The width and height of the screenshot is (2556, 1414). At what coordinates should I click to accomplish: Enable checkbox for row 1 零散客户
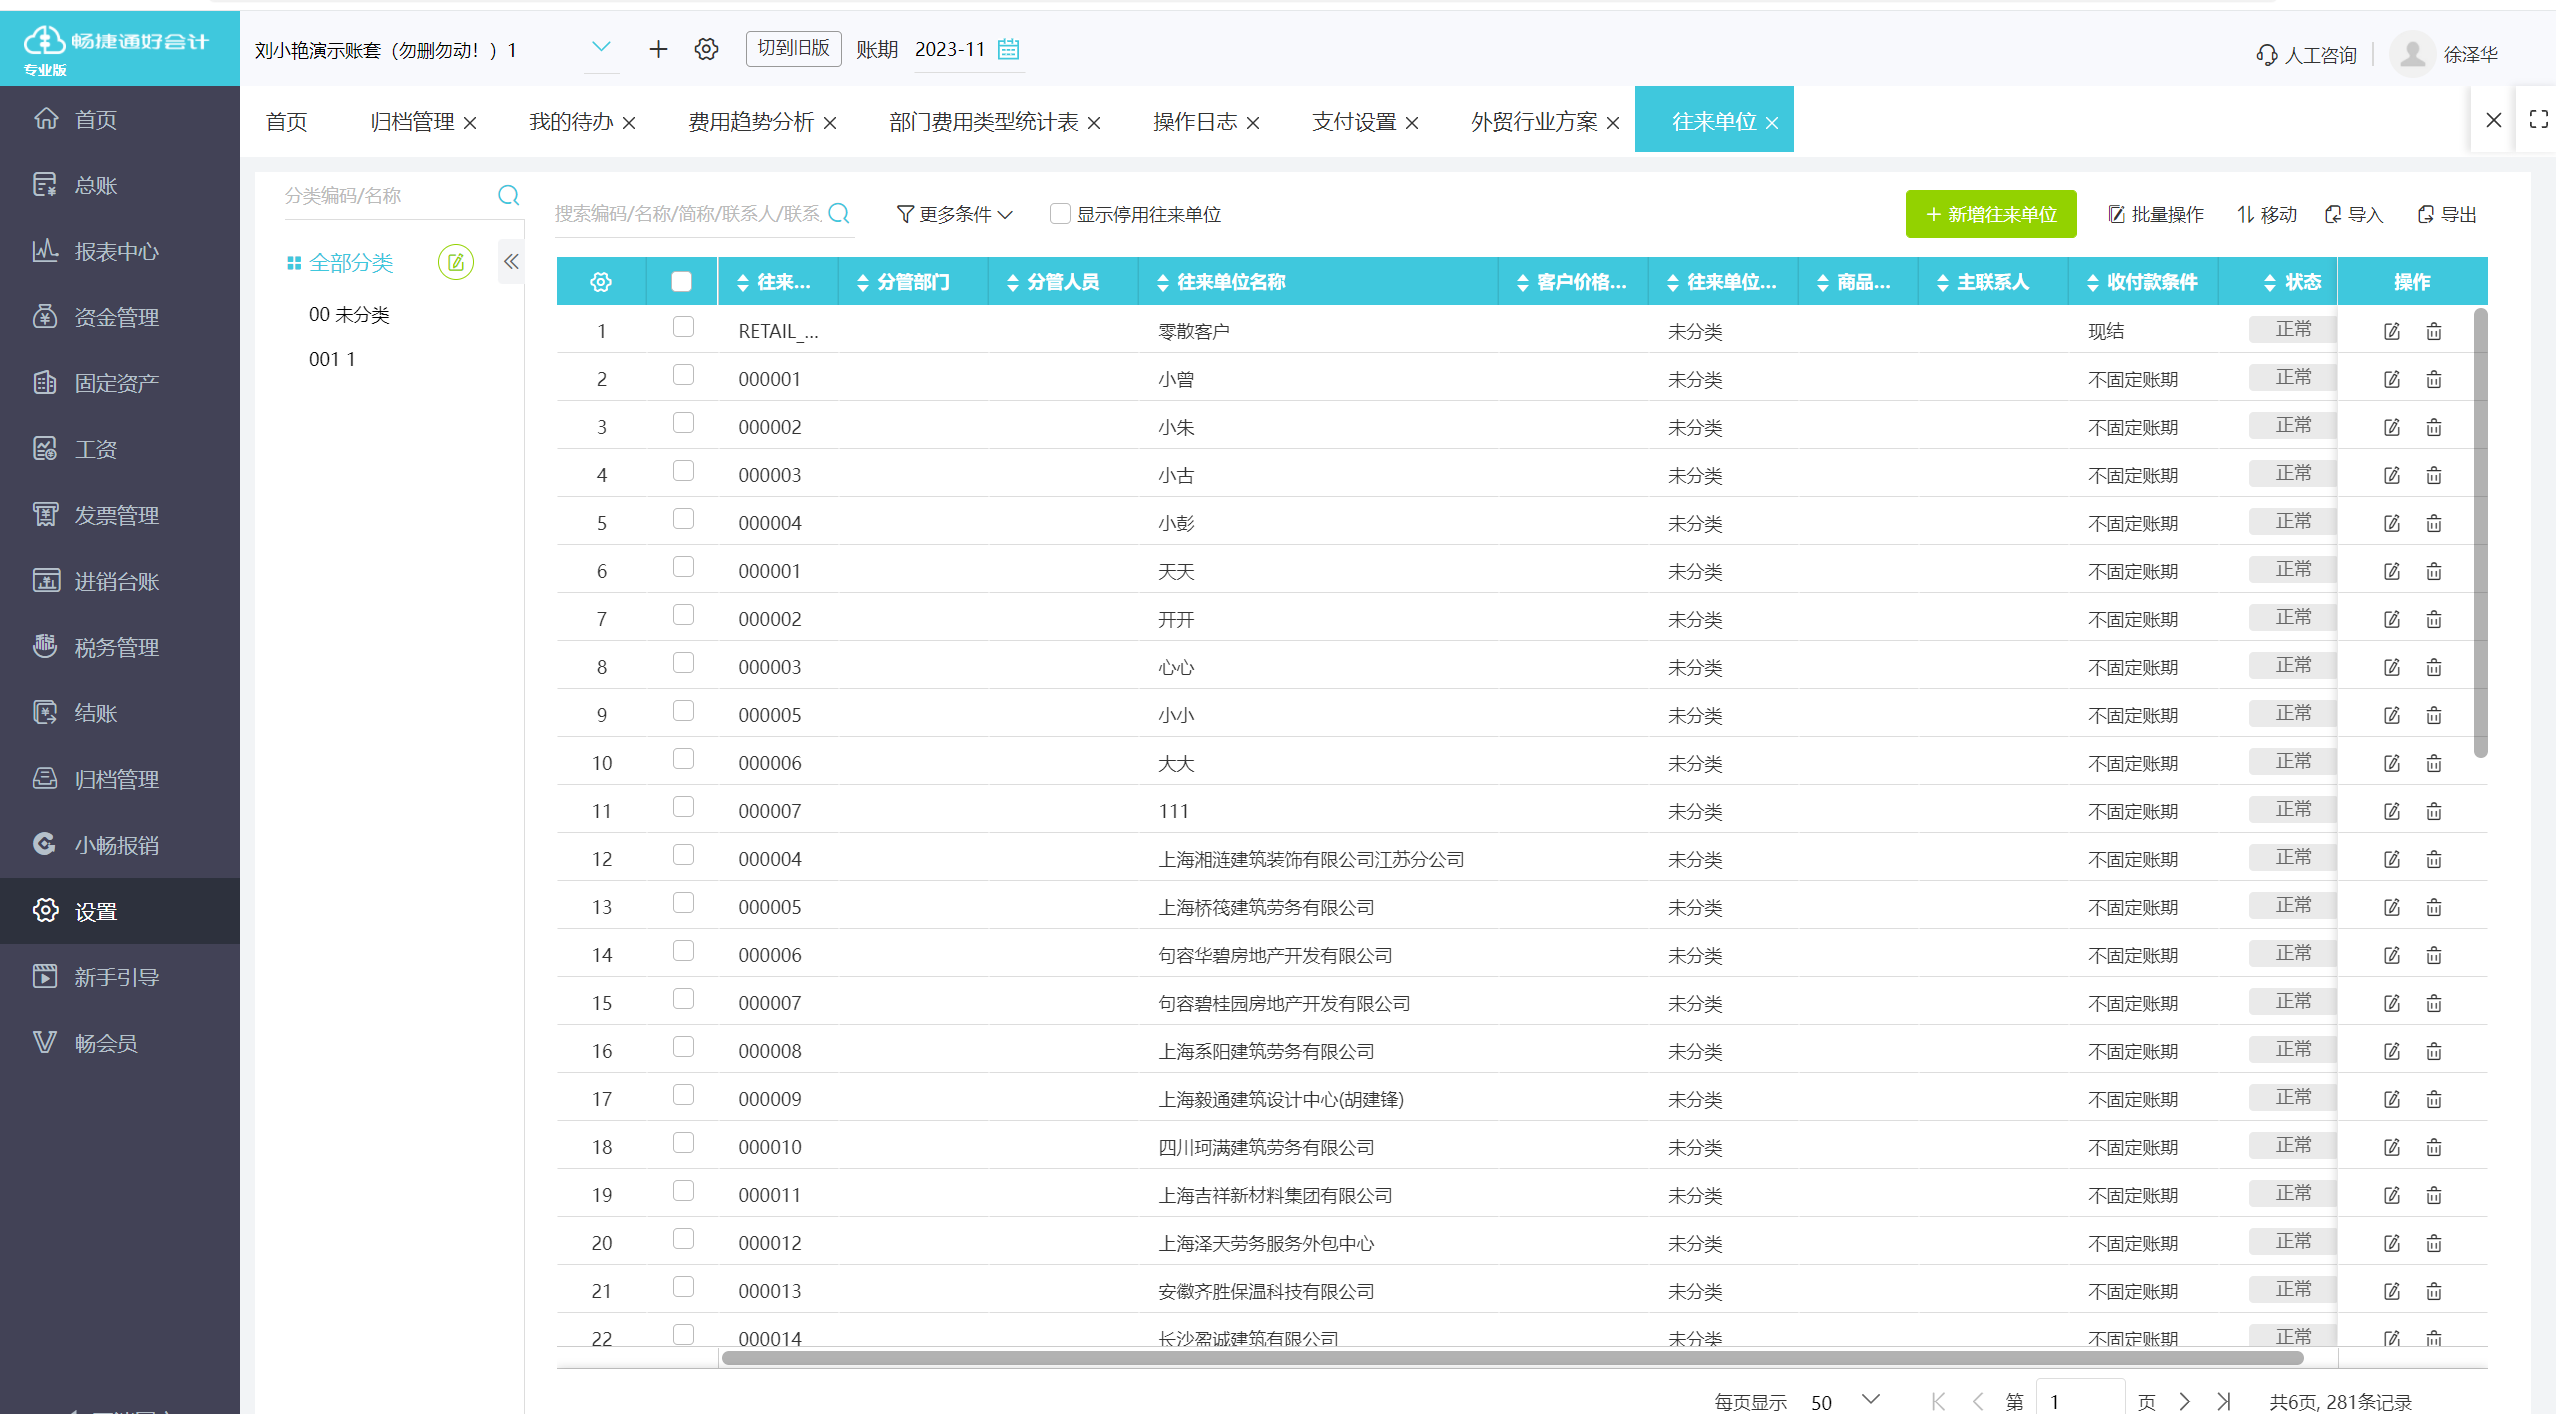[684, 329]
